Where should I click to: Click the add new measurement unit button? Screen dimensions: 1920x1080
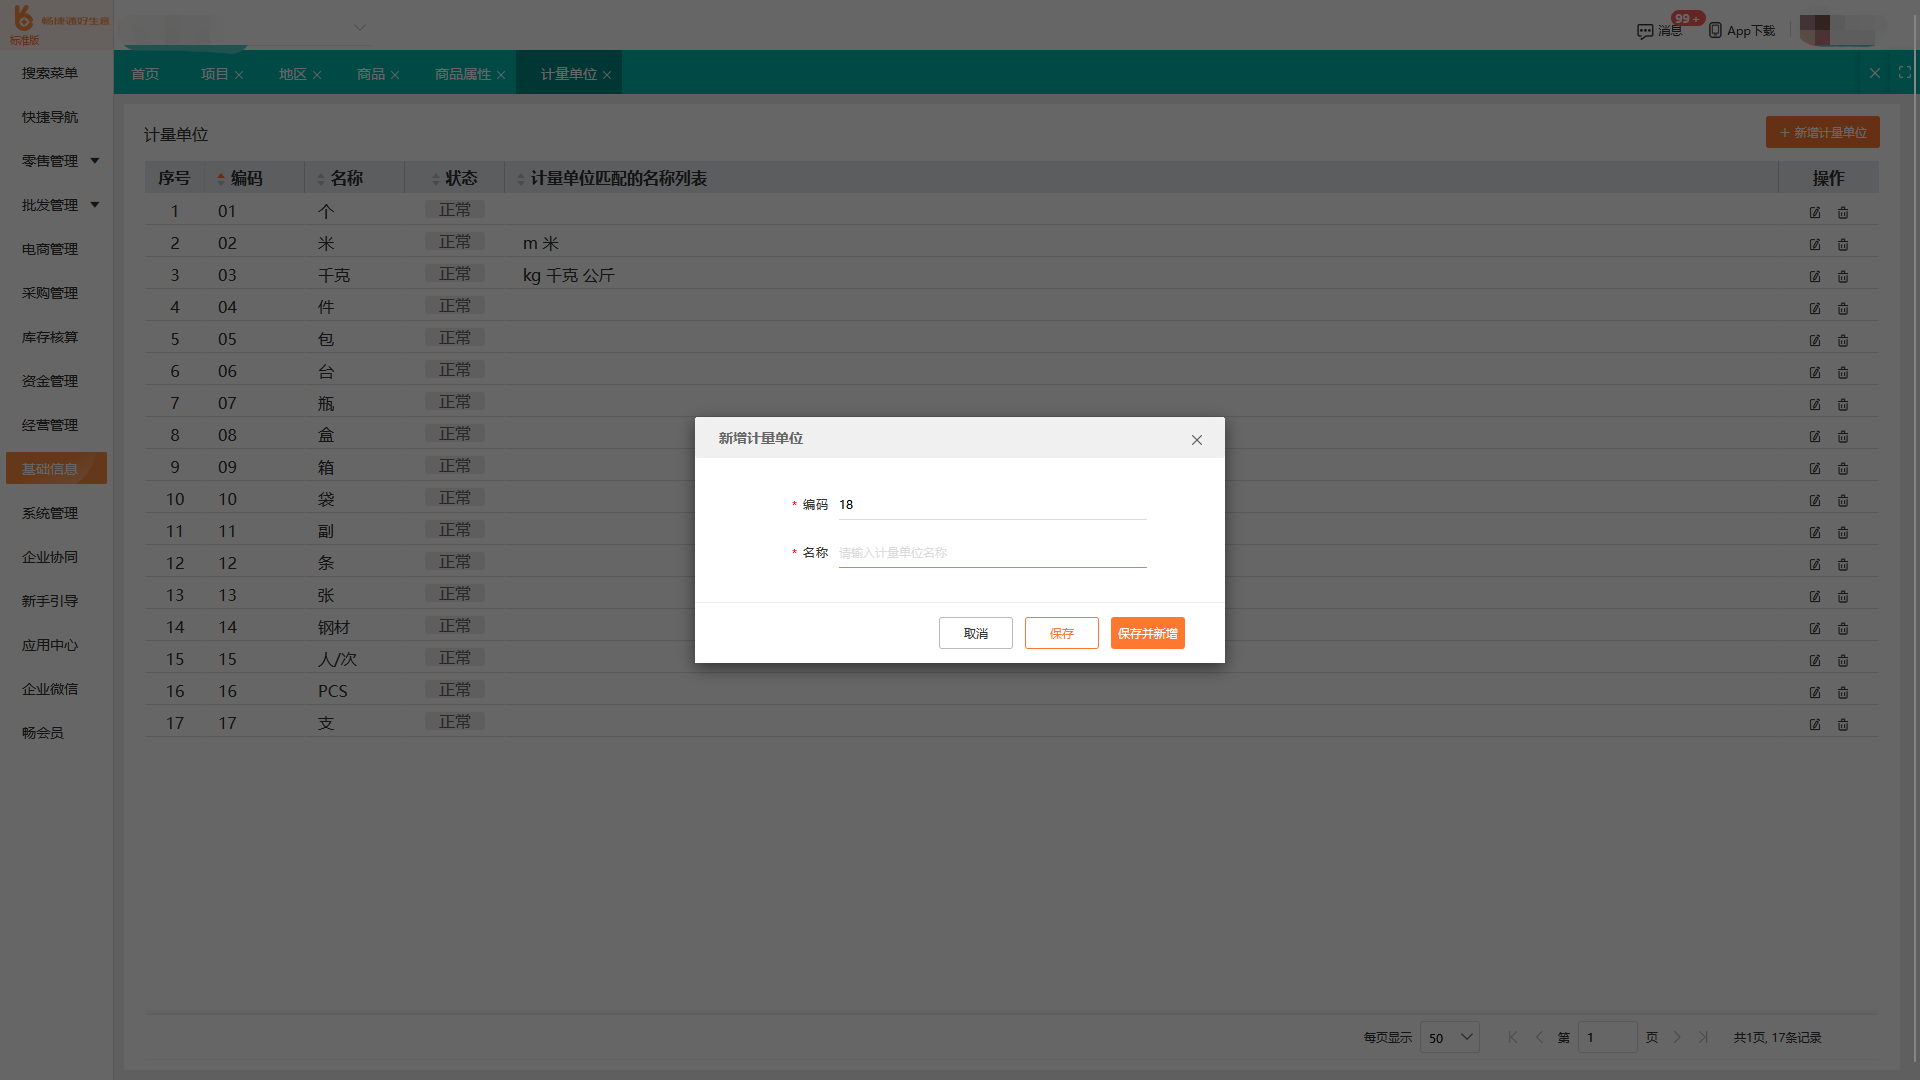coord(1822,132)
